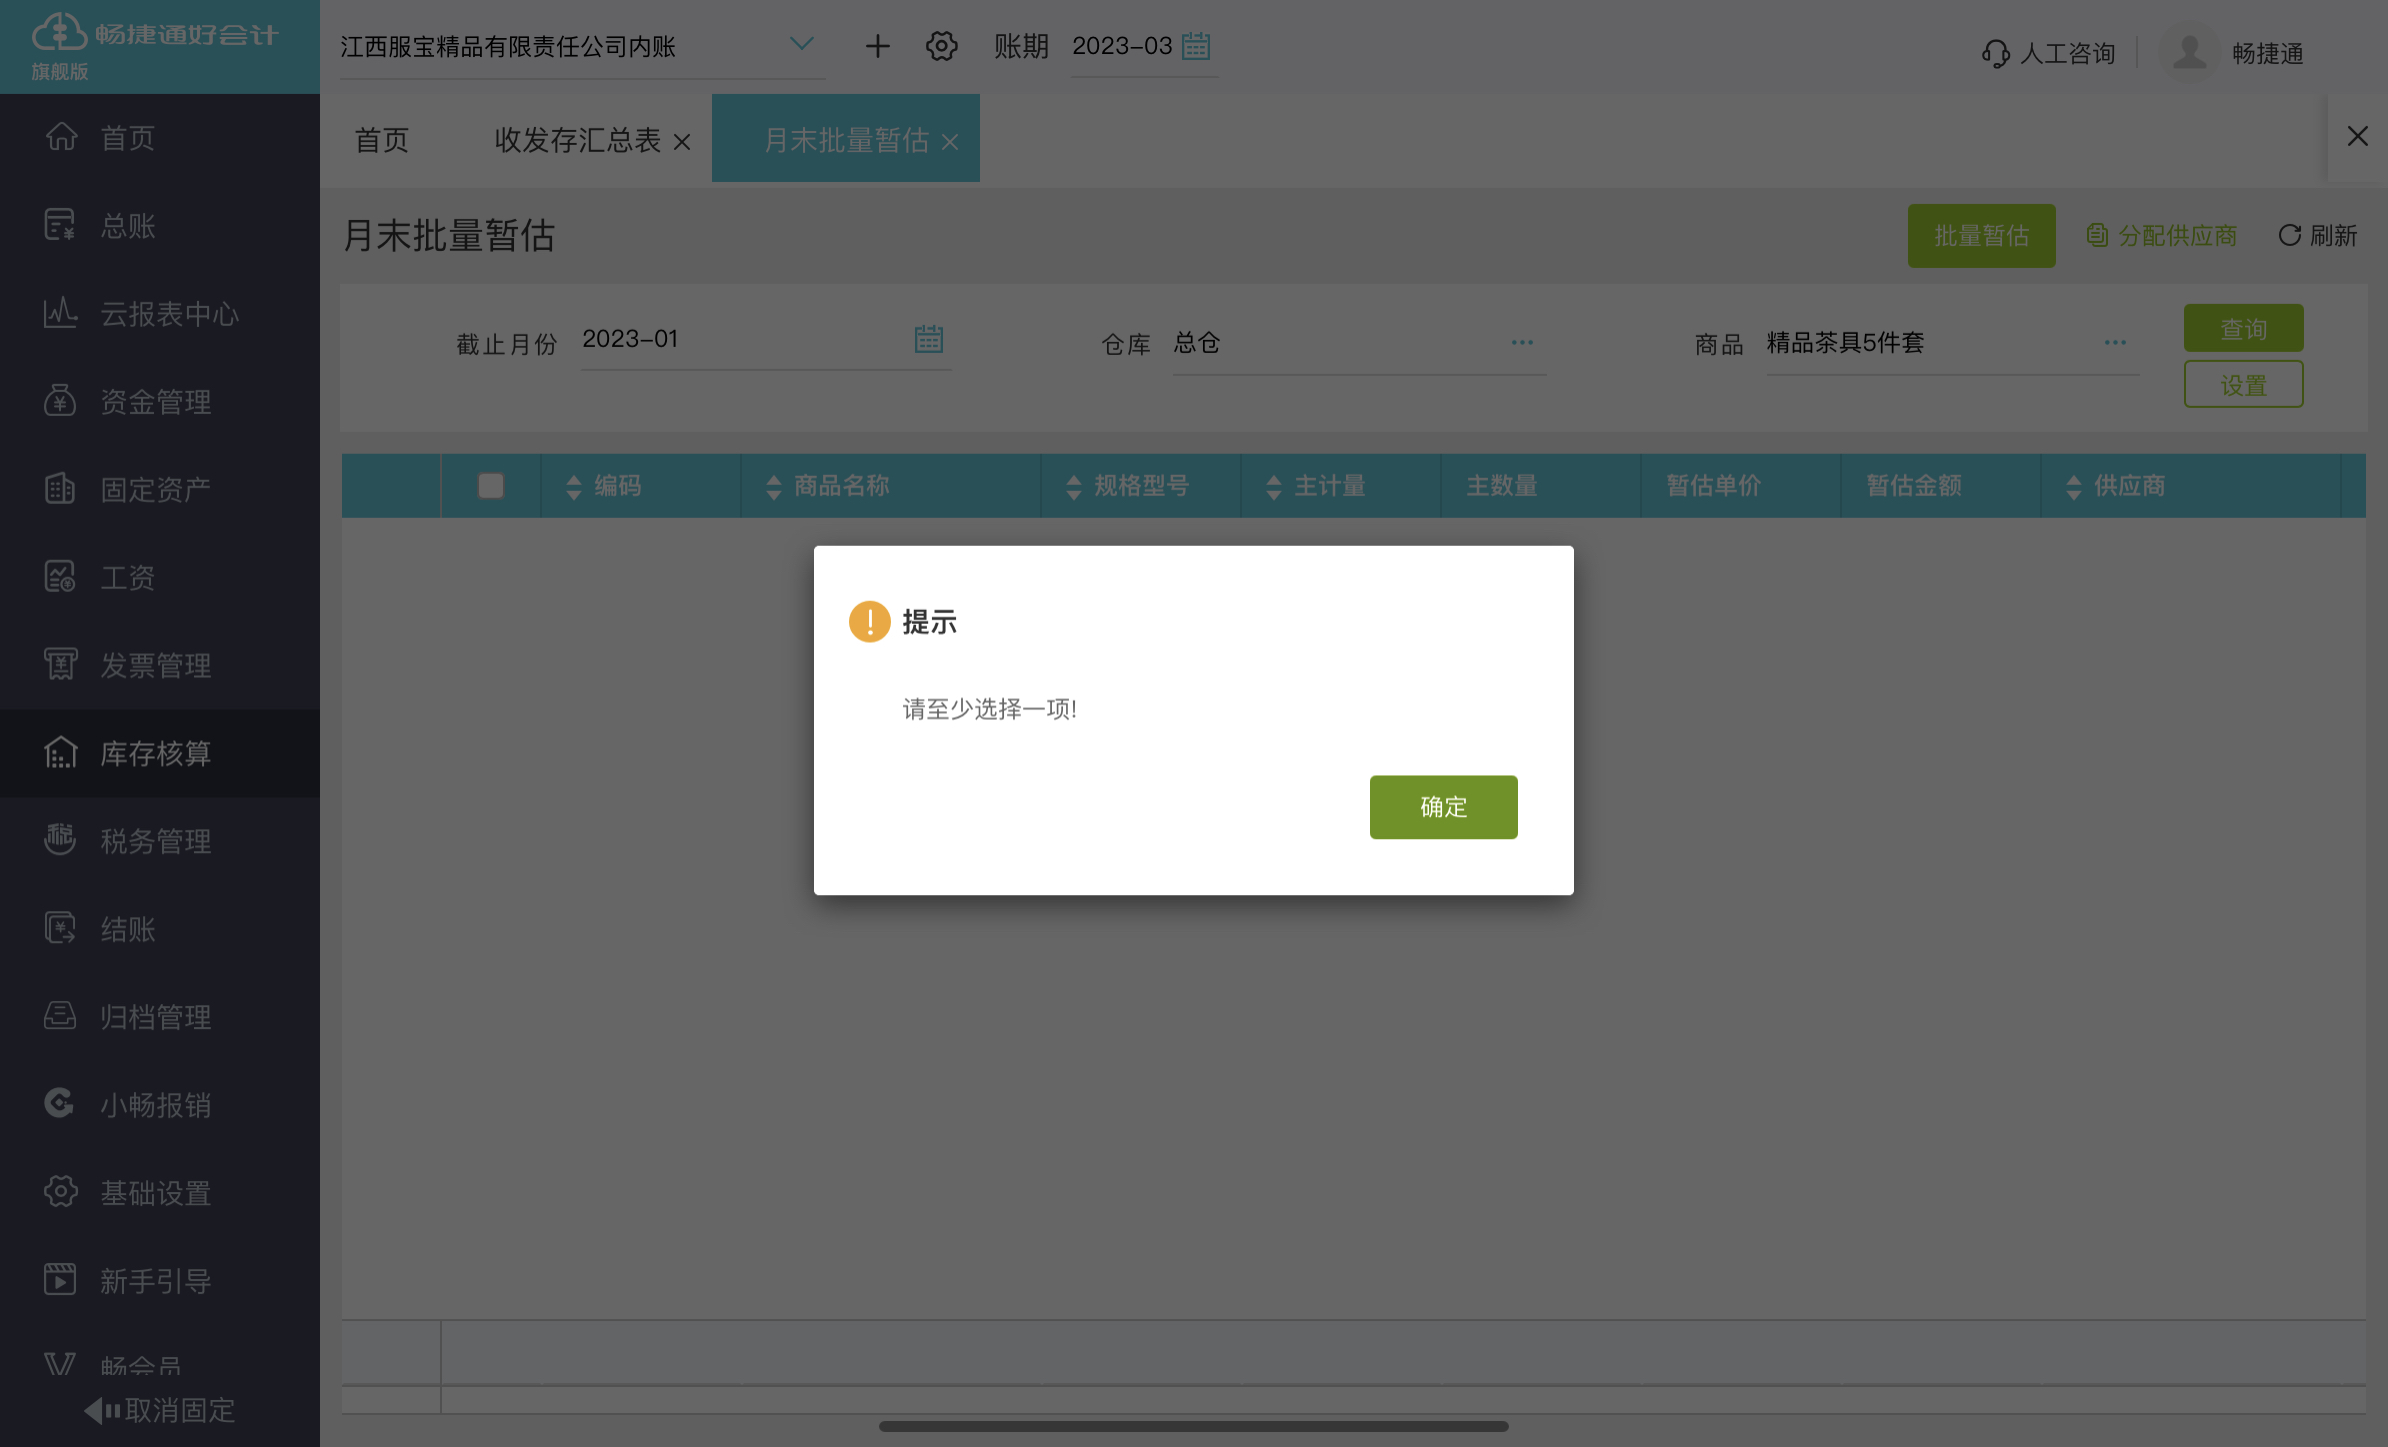Click the 总账 sidebar icon
Image resolution: width=2388 pixels, height=1447 pixels.
pos(60,225)
